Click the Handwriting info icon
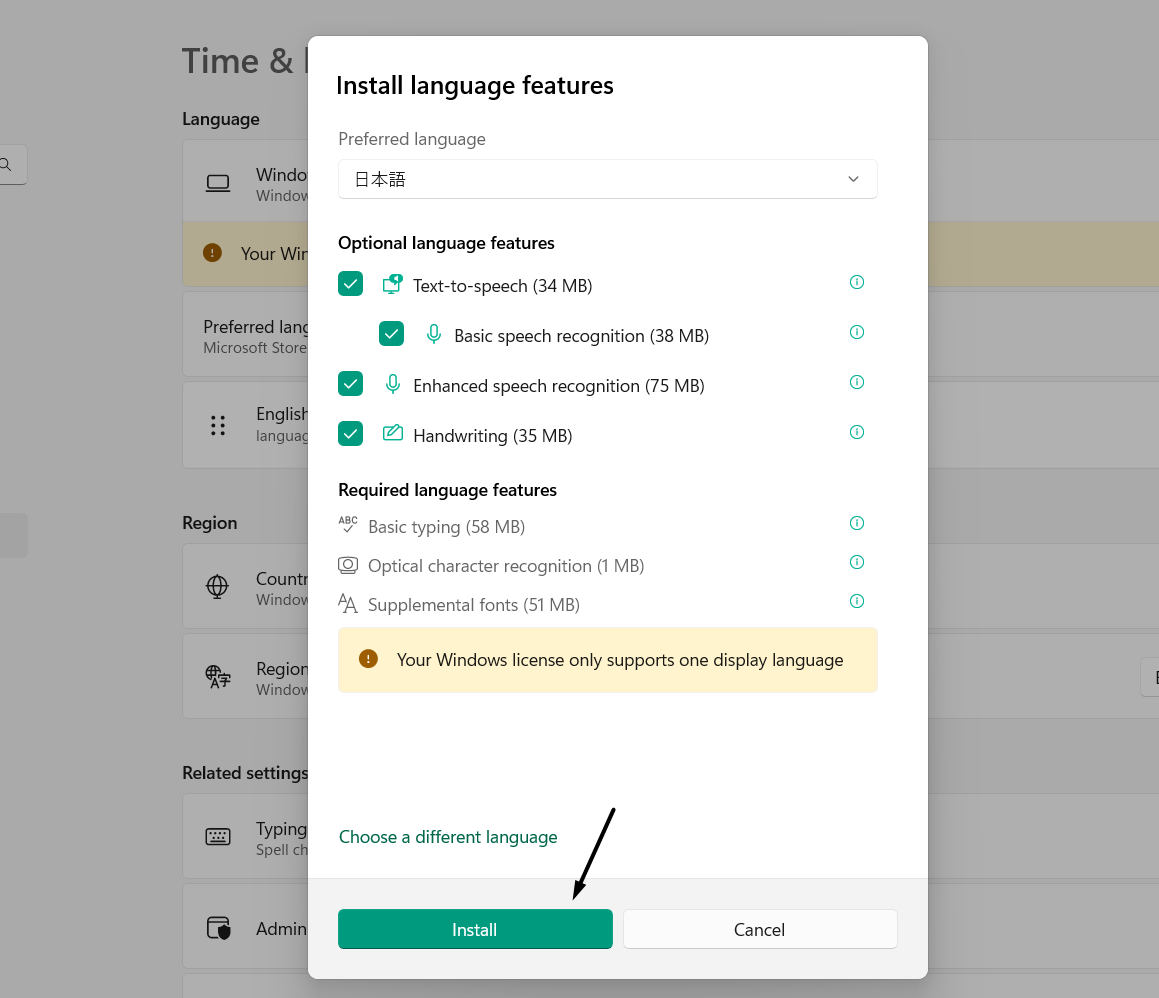The image size is (1159, 998). (x=856, y=432)
